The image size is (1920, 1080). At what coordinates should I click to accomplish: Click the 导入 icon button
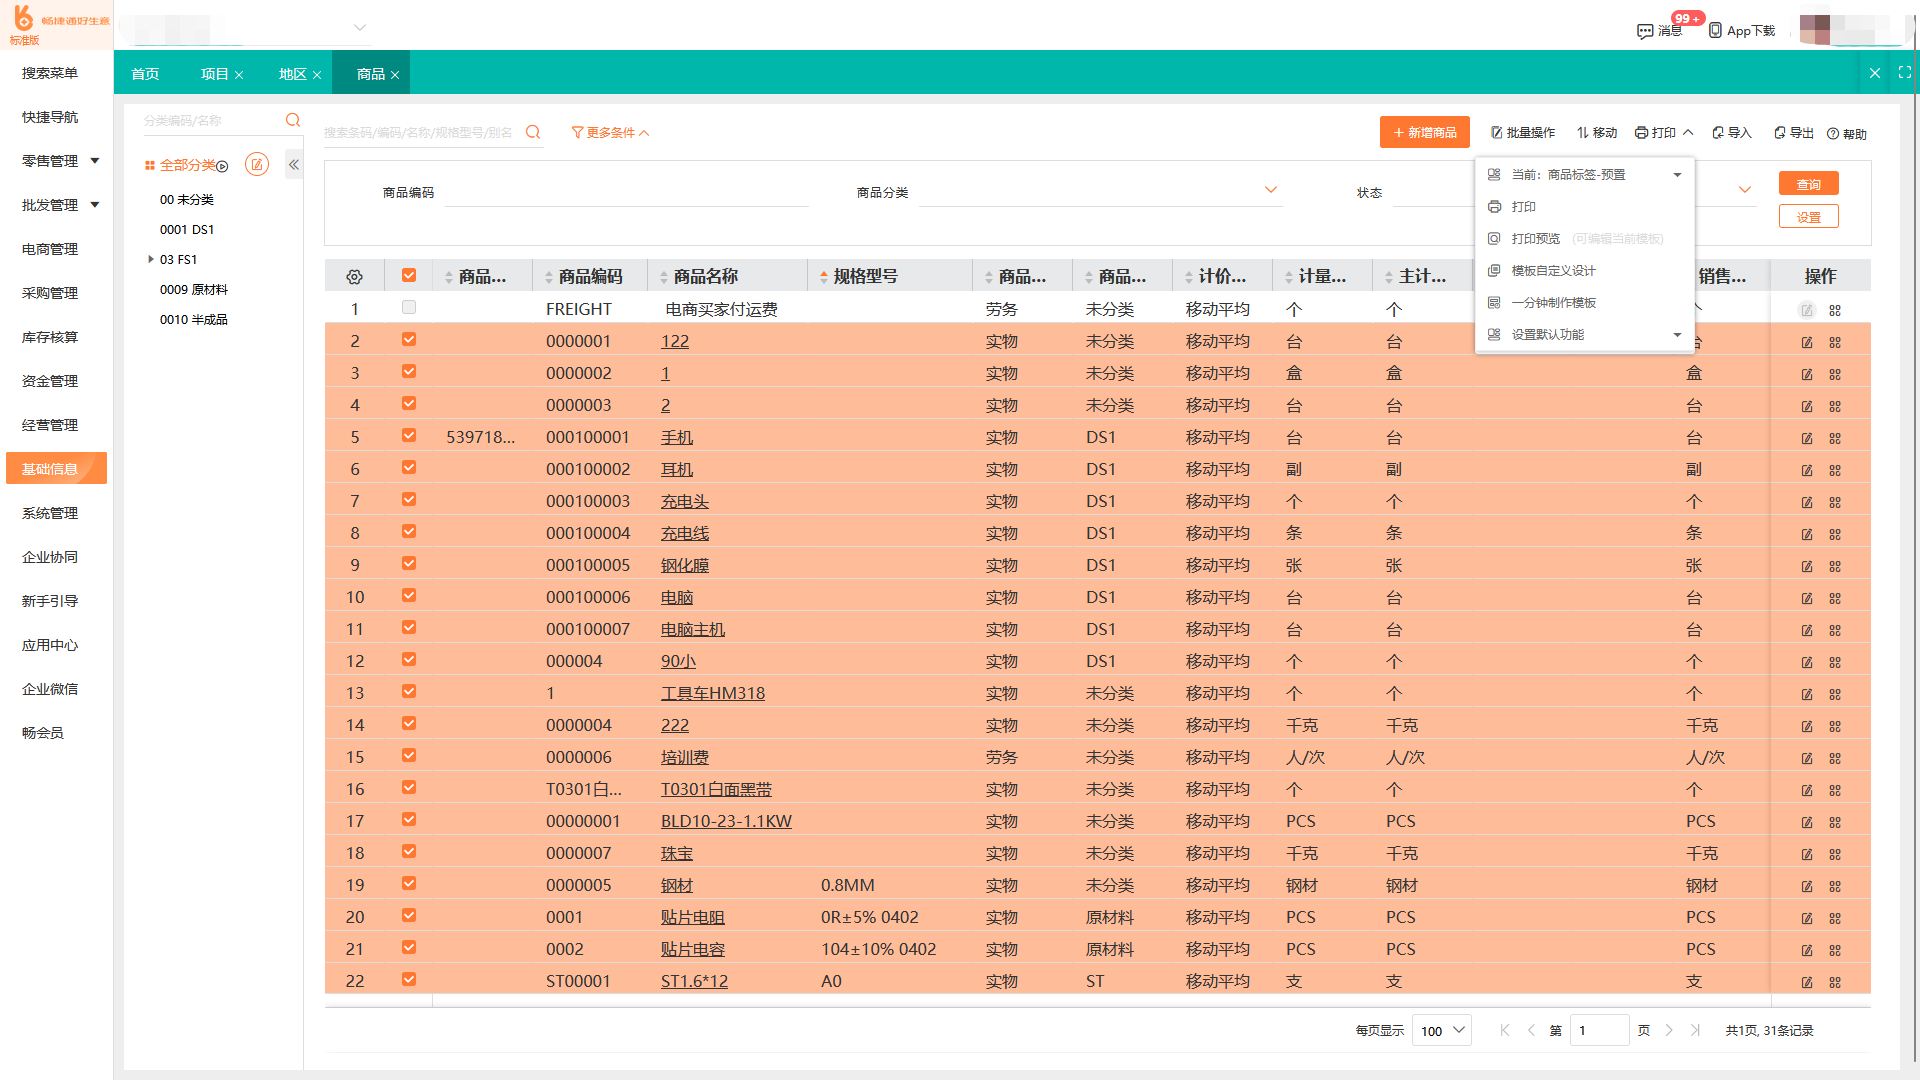tap(1729, 132)
